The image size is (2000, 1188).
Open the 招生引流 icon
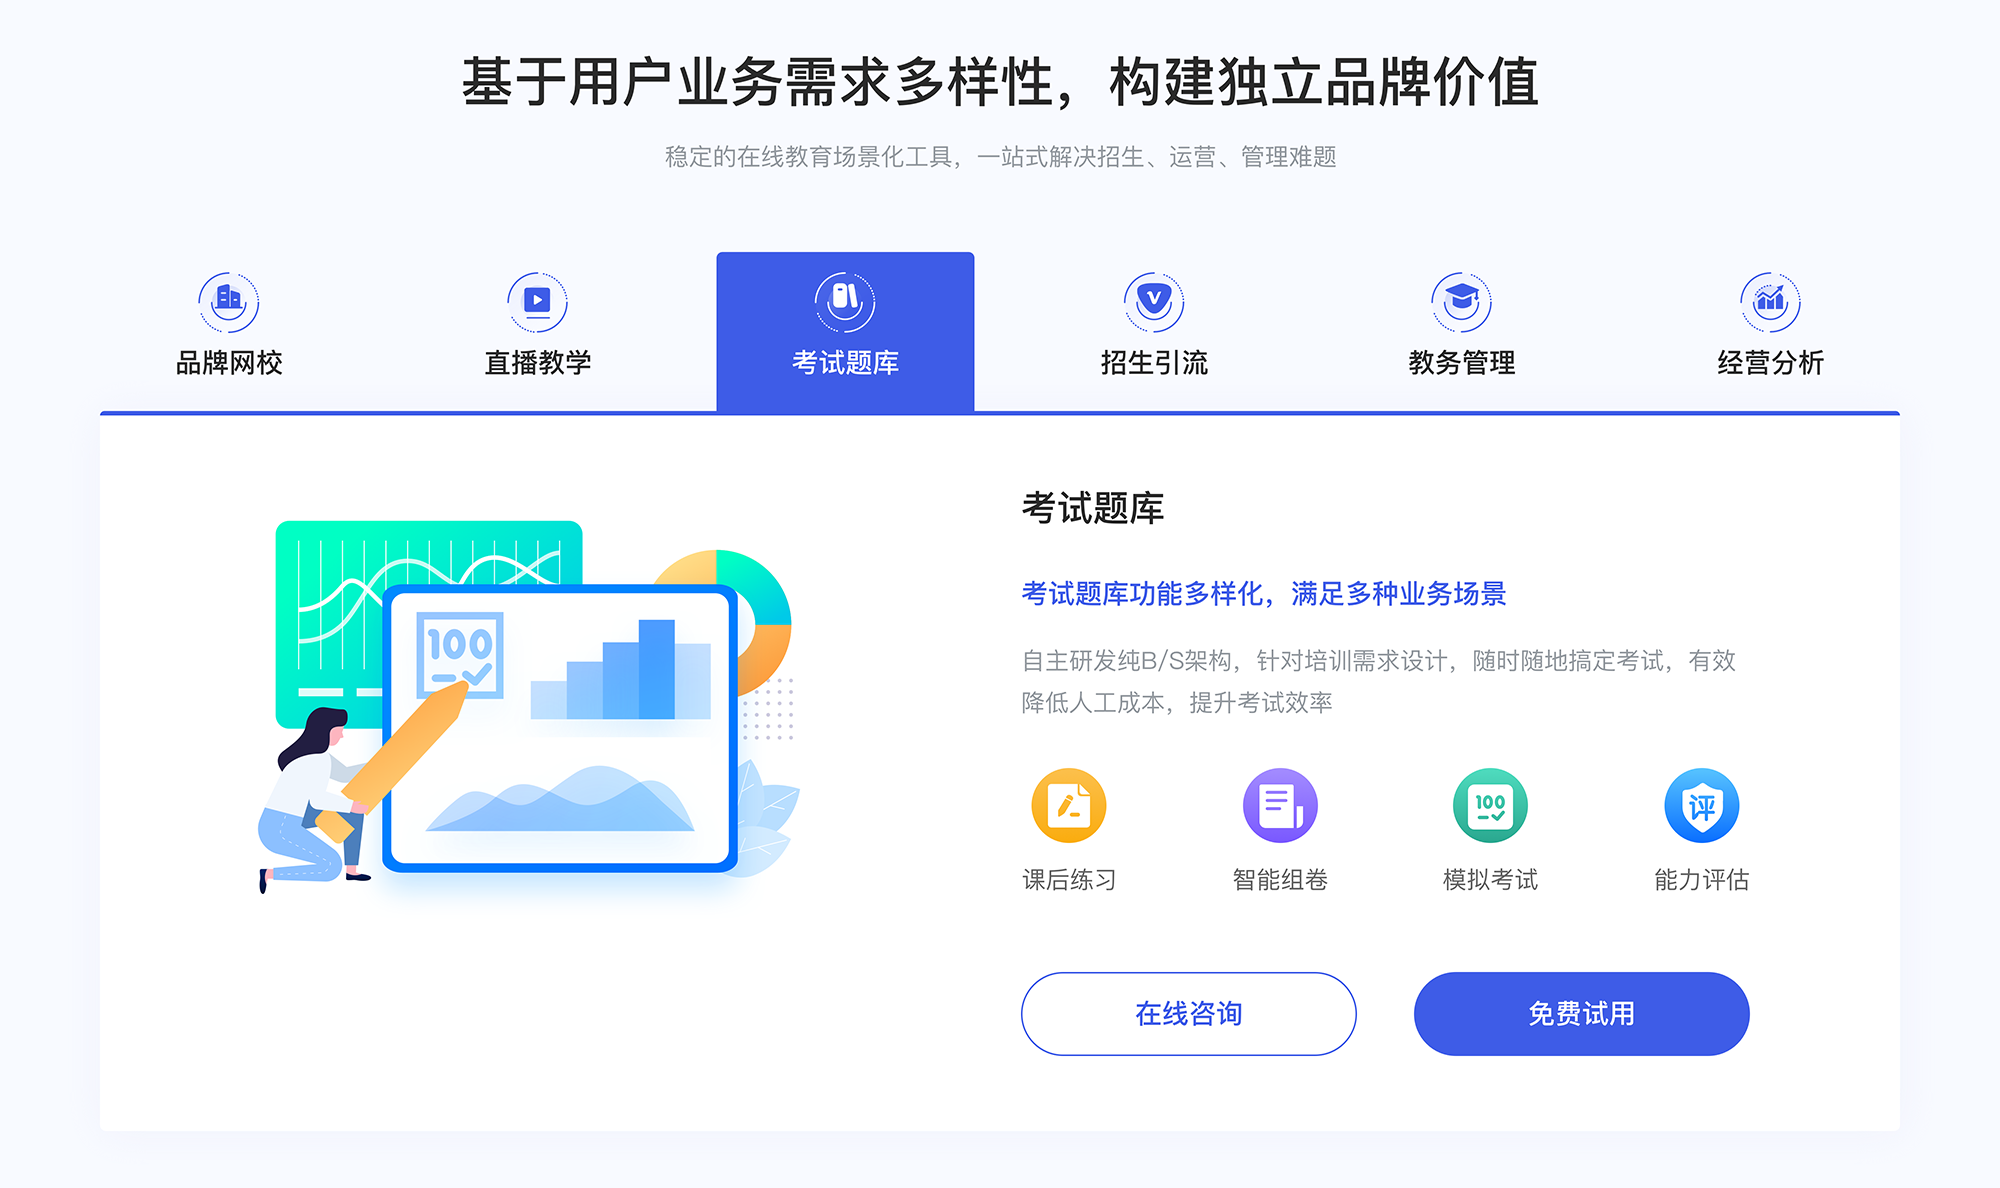(x=1147, y=296)
